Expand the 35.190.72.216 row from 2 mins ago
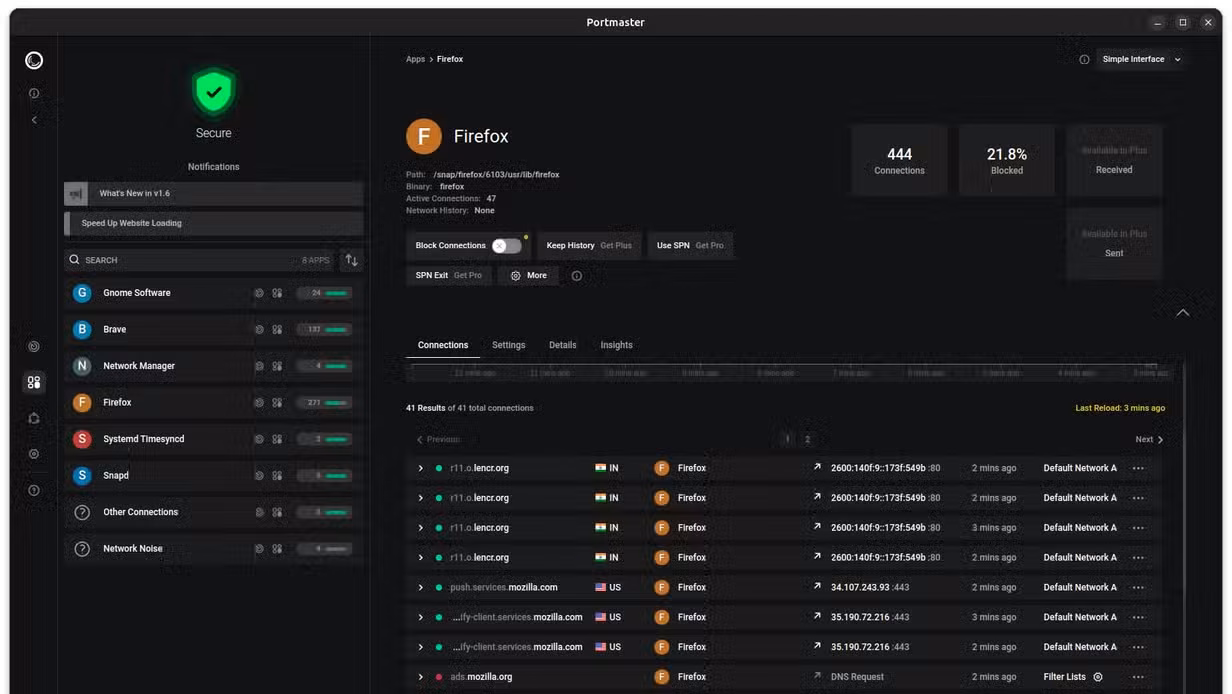 click(x=421, y=647)
